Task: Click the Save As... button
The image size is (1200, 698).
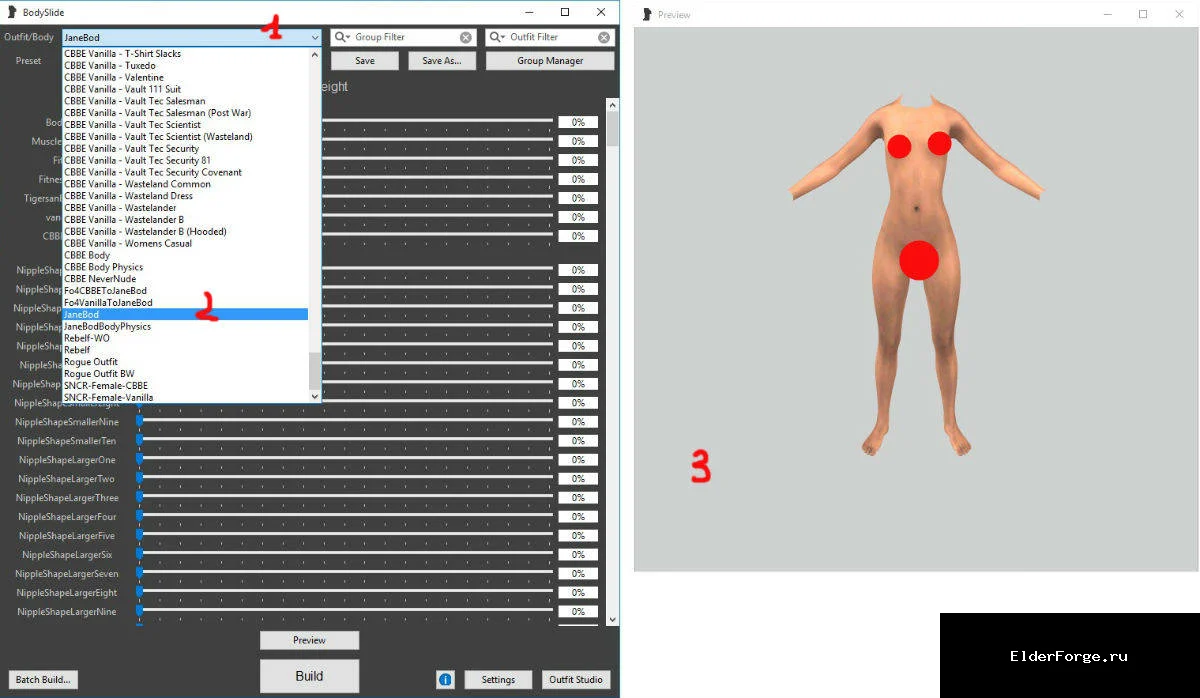Action: point(441,61)
